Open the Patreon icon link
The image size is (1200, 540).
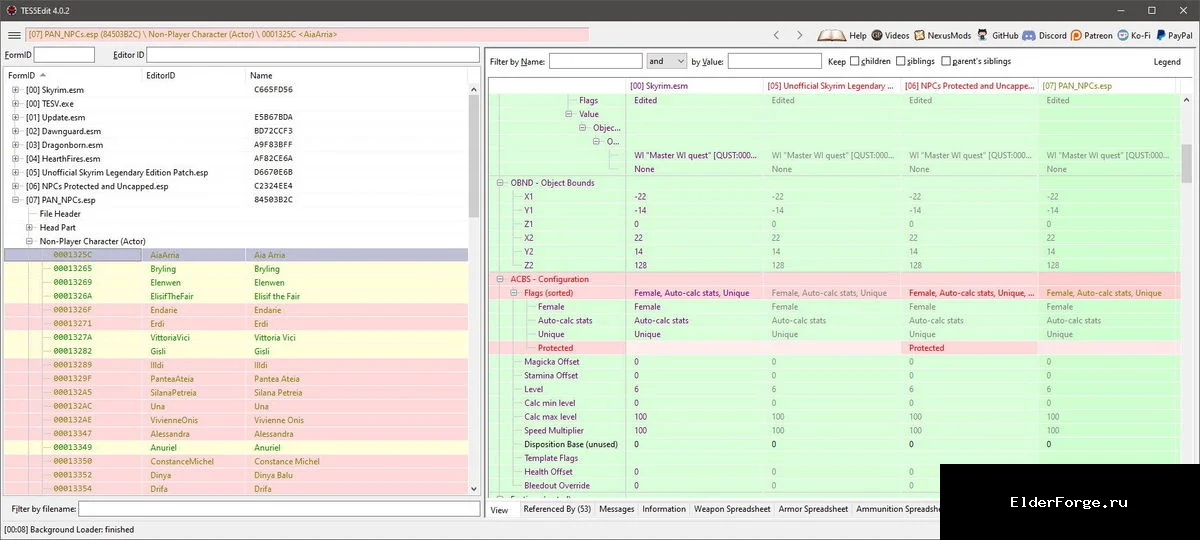1076,35
